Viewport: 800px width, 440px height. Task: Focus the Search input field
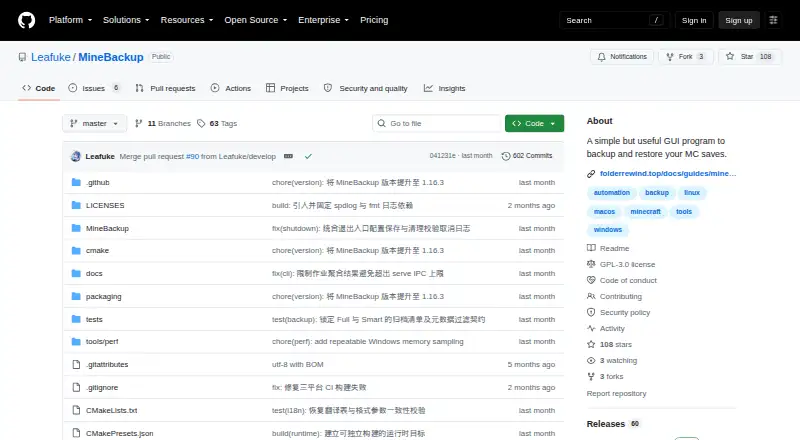point(614,20)
